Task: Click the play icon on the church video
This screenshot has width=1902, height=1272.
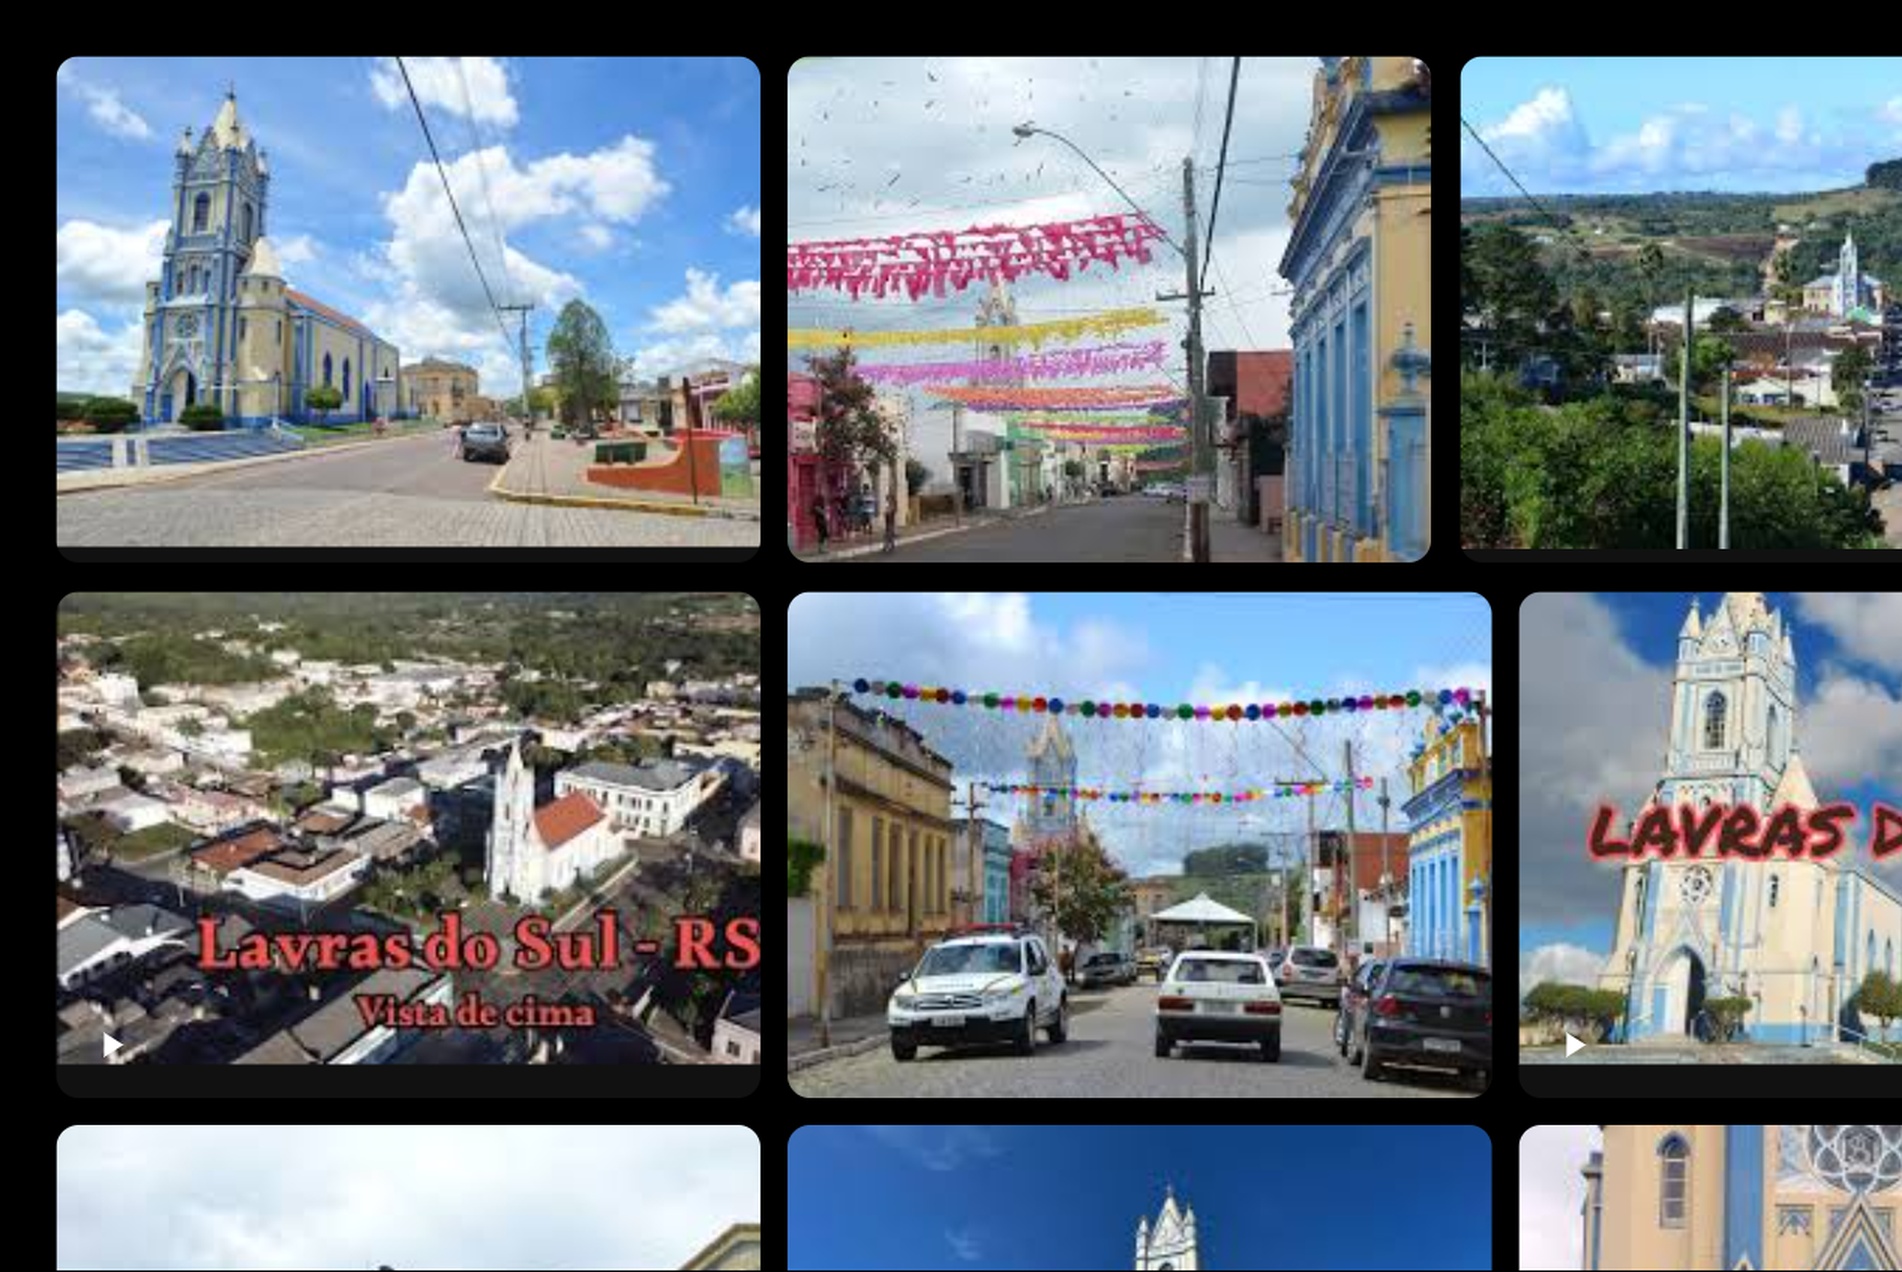Action: [1574, 1045]
